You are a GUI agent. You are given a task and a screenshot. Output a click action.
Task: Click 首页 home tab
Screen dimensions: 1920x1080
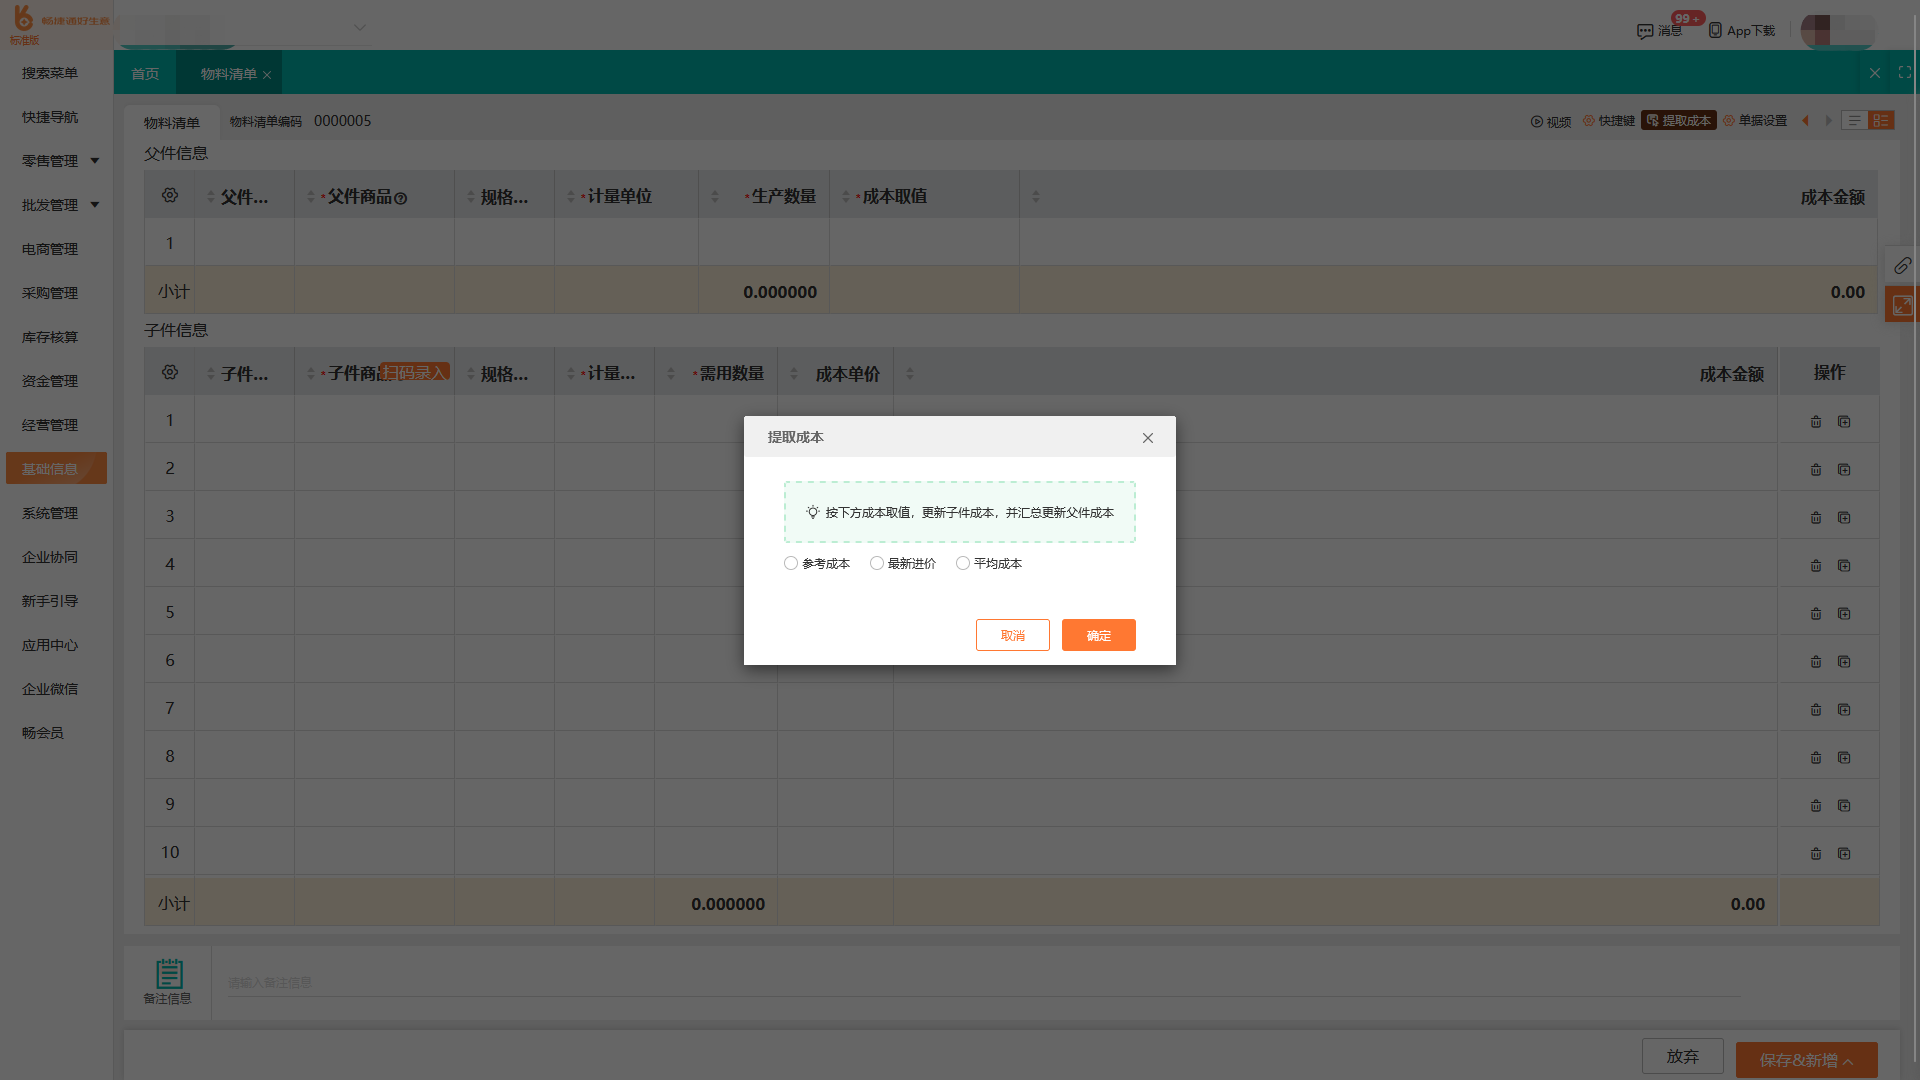pos(145,74)
